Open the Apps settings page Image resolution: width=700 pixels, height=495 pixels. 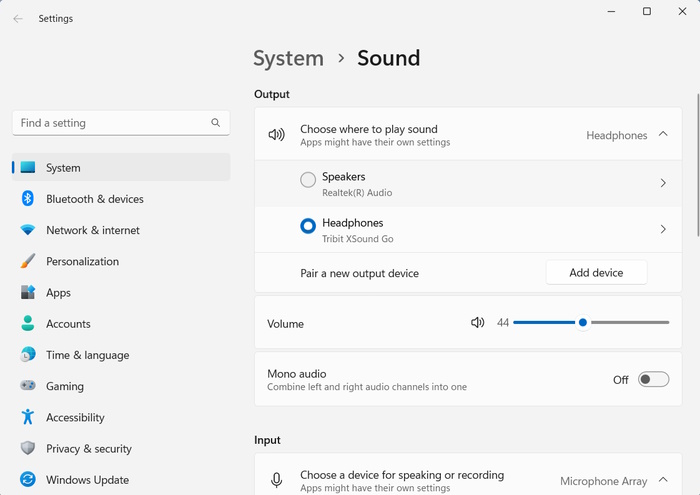tap(121, 292)
